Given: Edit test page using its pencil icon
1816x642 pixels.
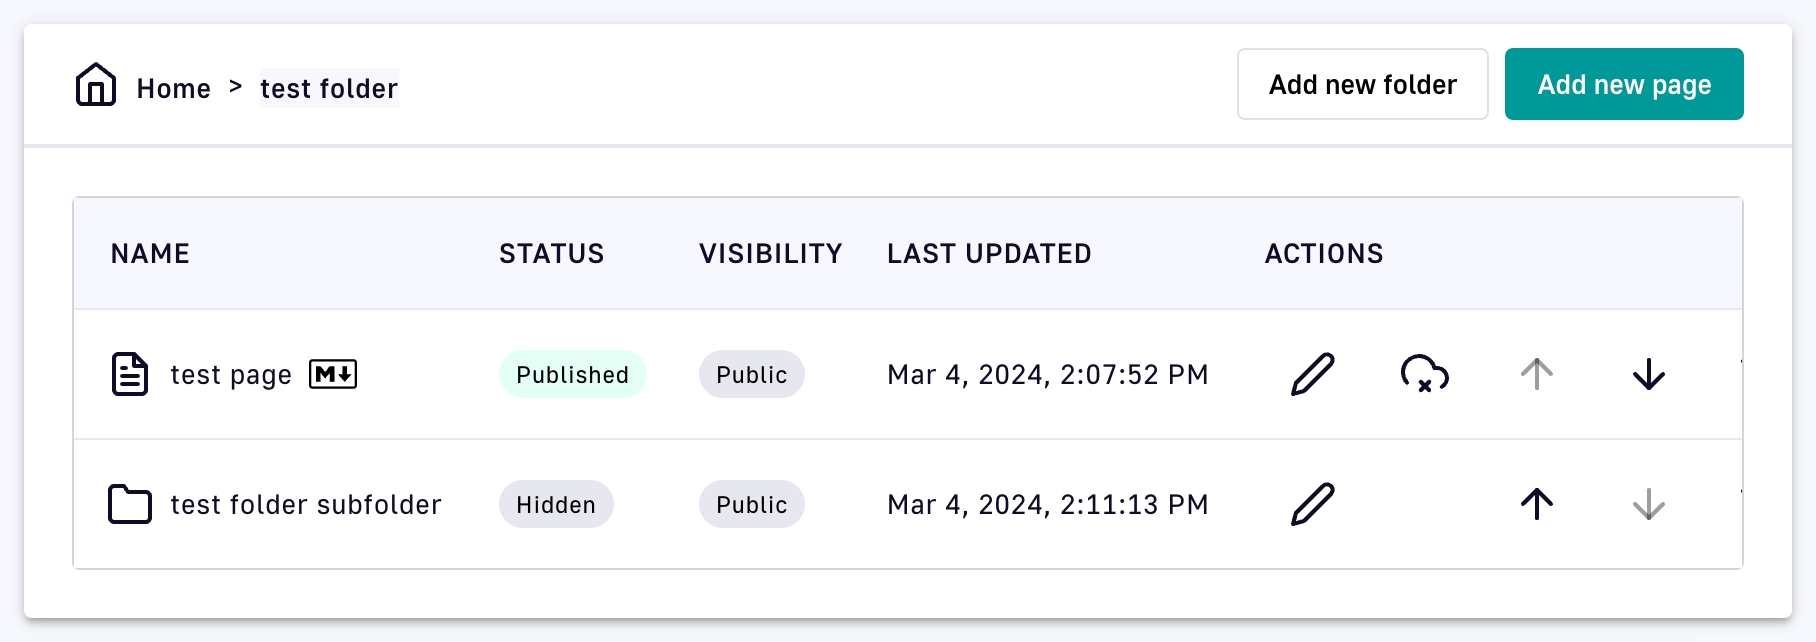Looking at the screenshot, I should (1312, 375).
